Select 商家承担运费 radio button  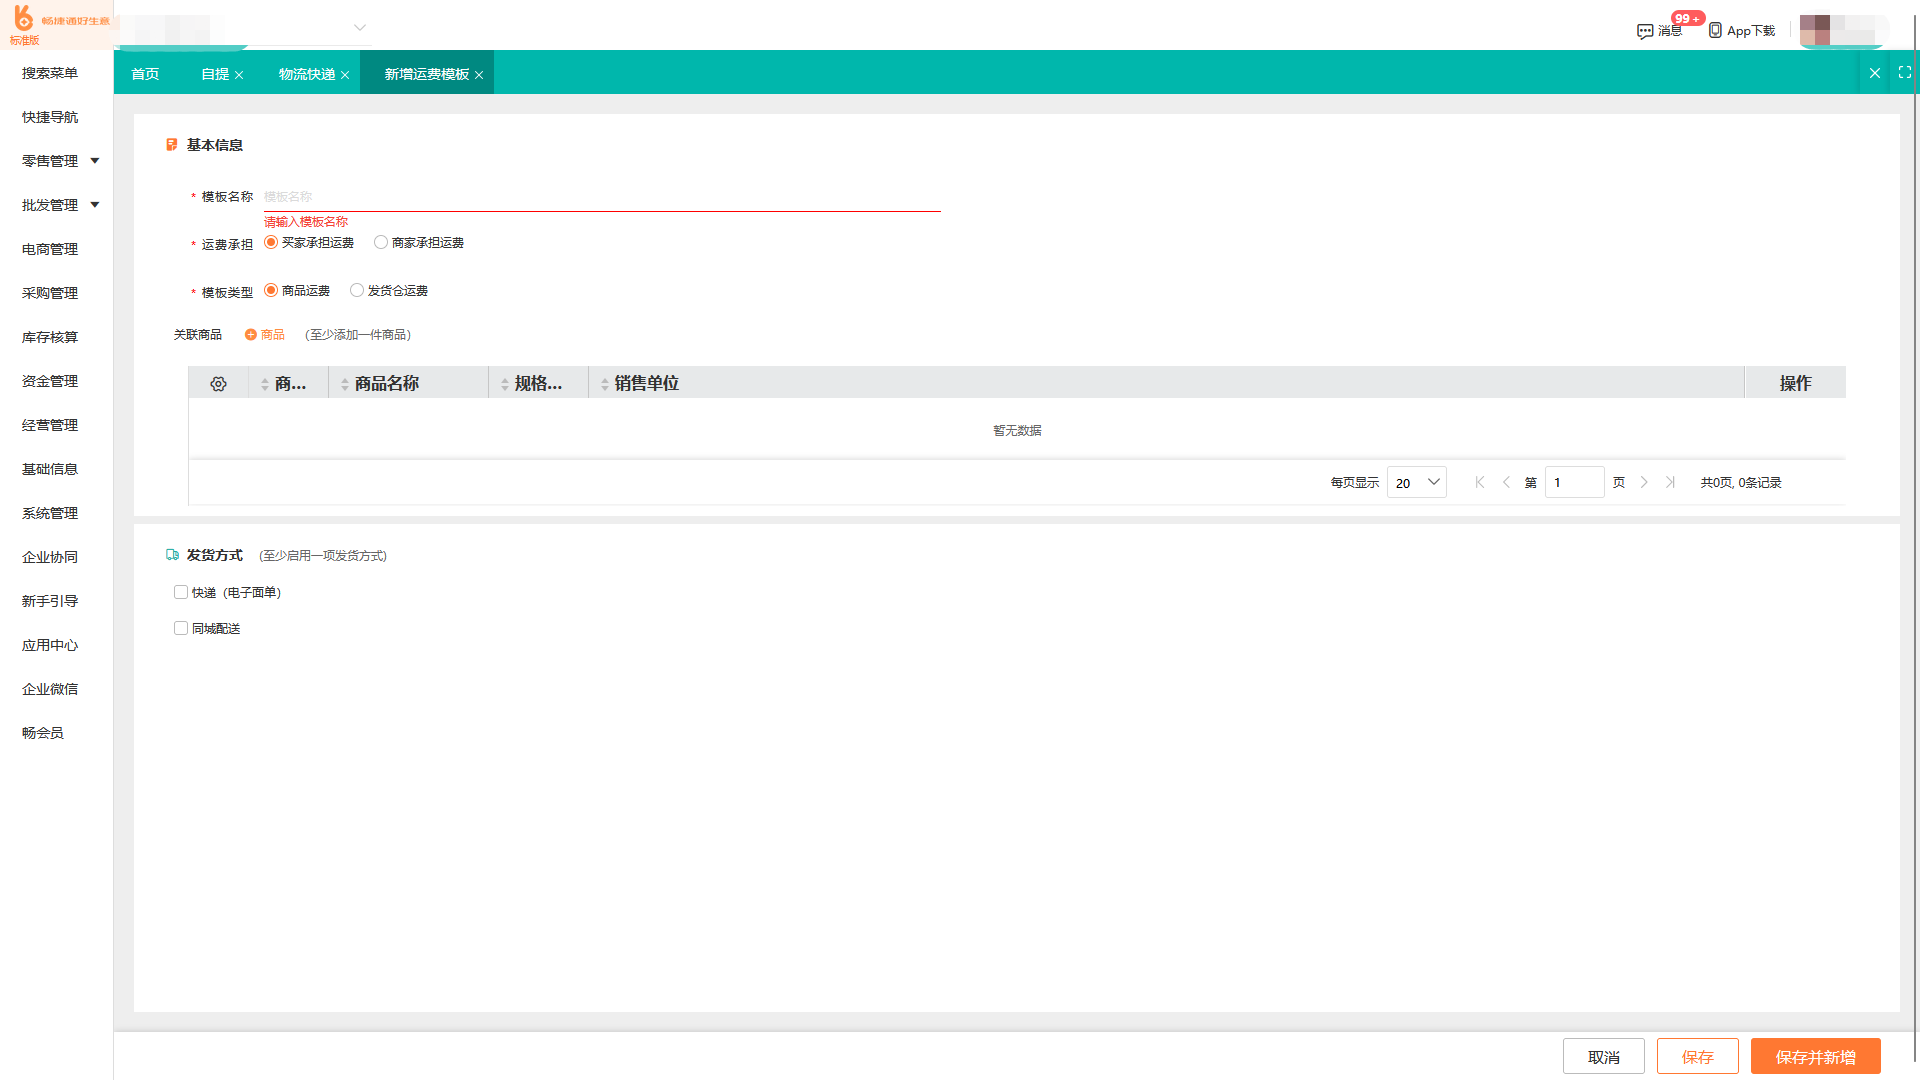(381, 243)
